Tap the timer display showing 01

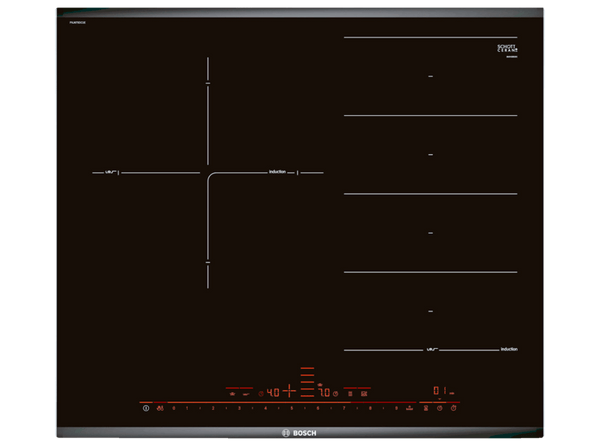click(438, 391)
